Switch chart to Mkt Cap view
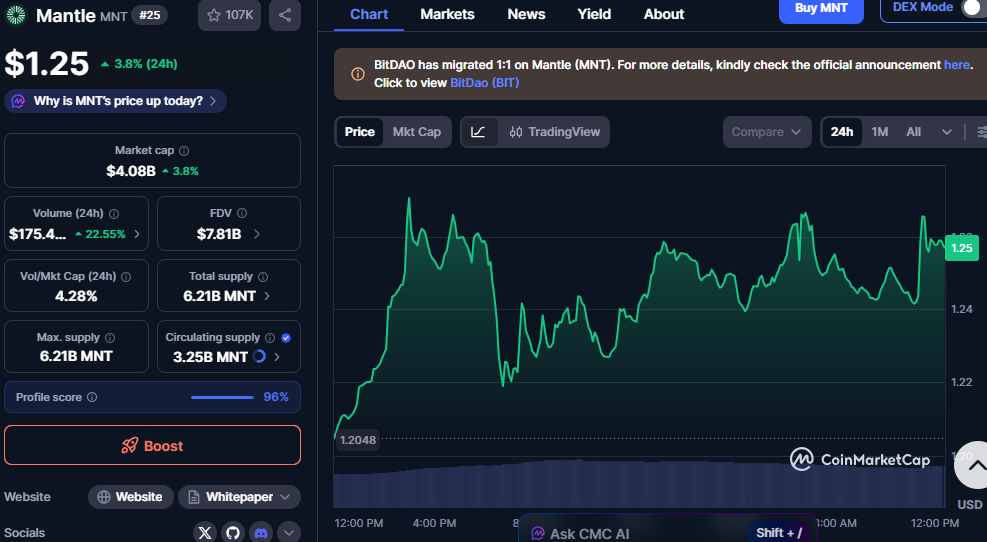987x542 pixels. coord(416,132)
